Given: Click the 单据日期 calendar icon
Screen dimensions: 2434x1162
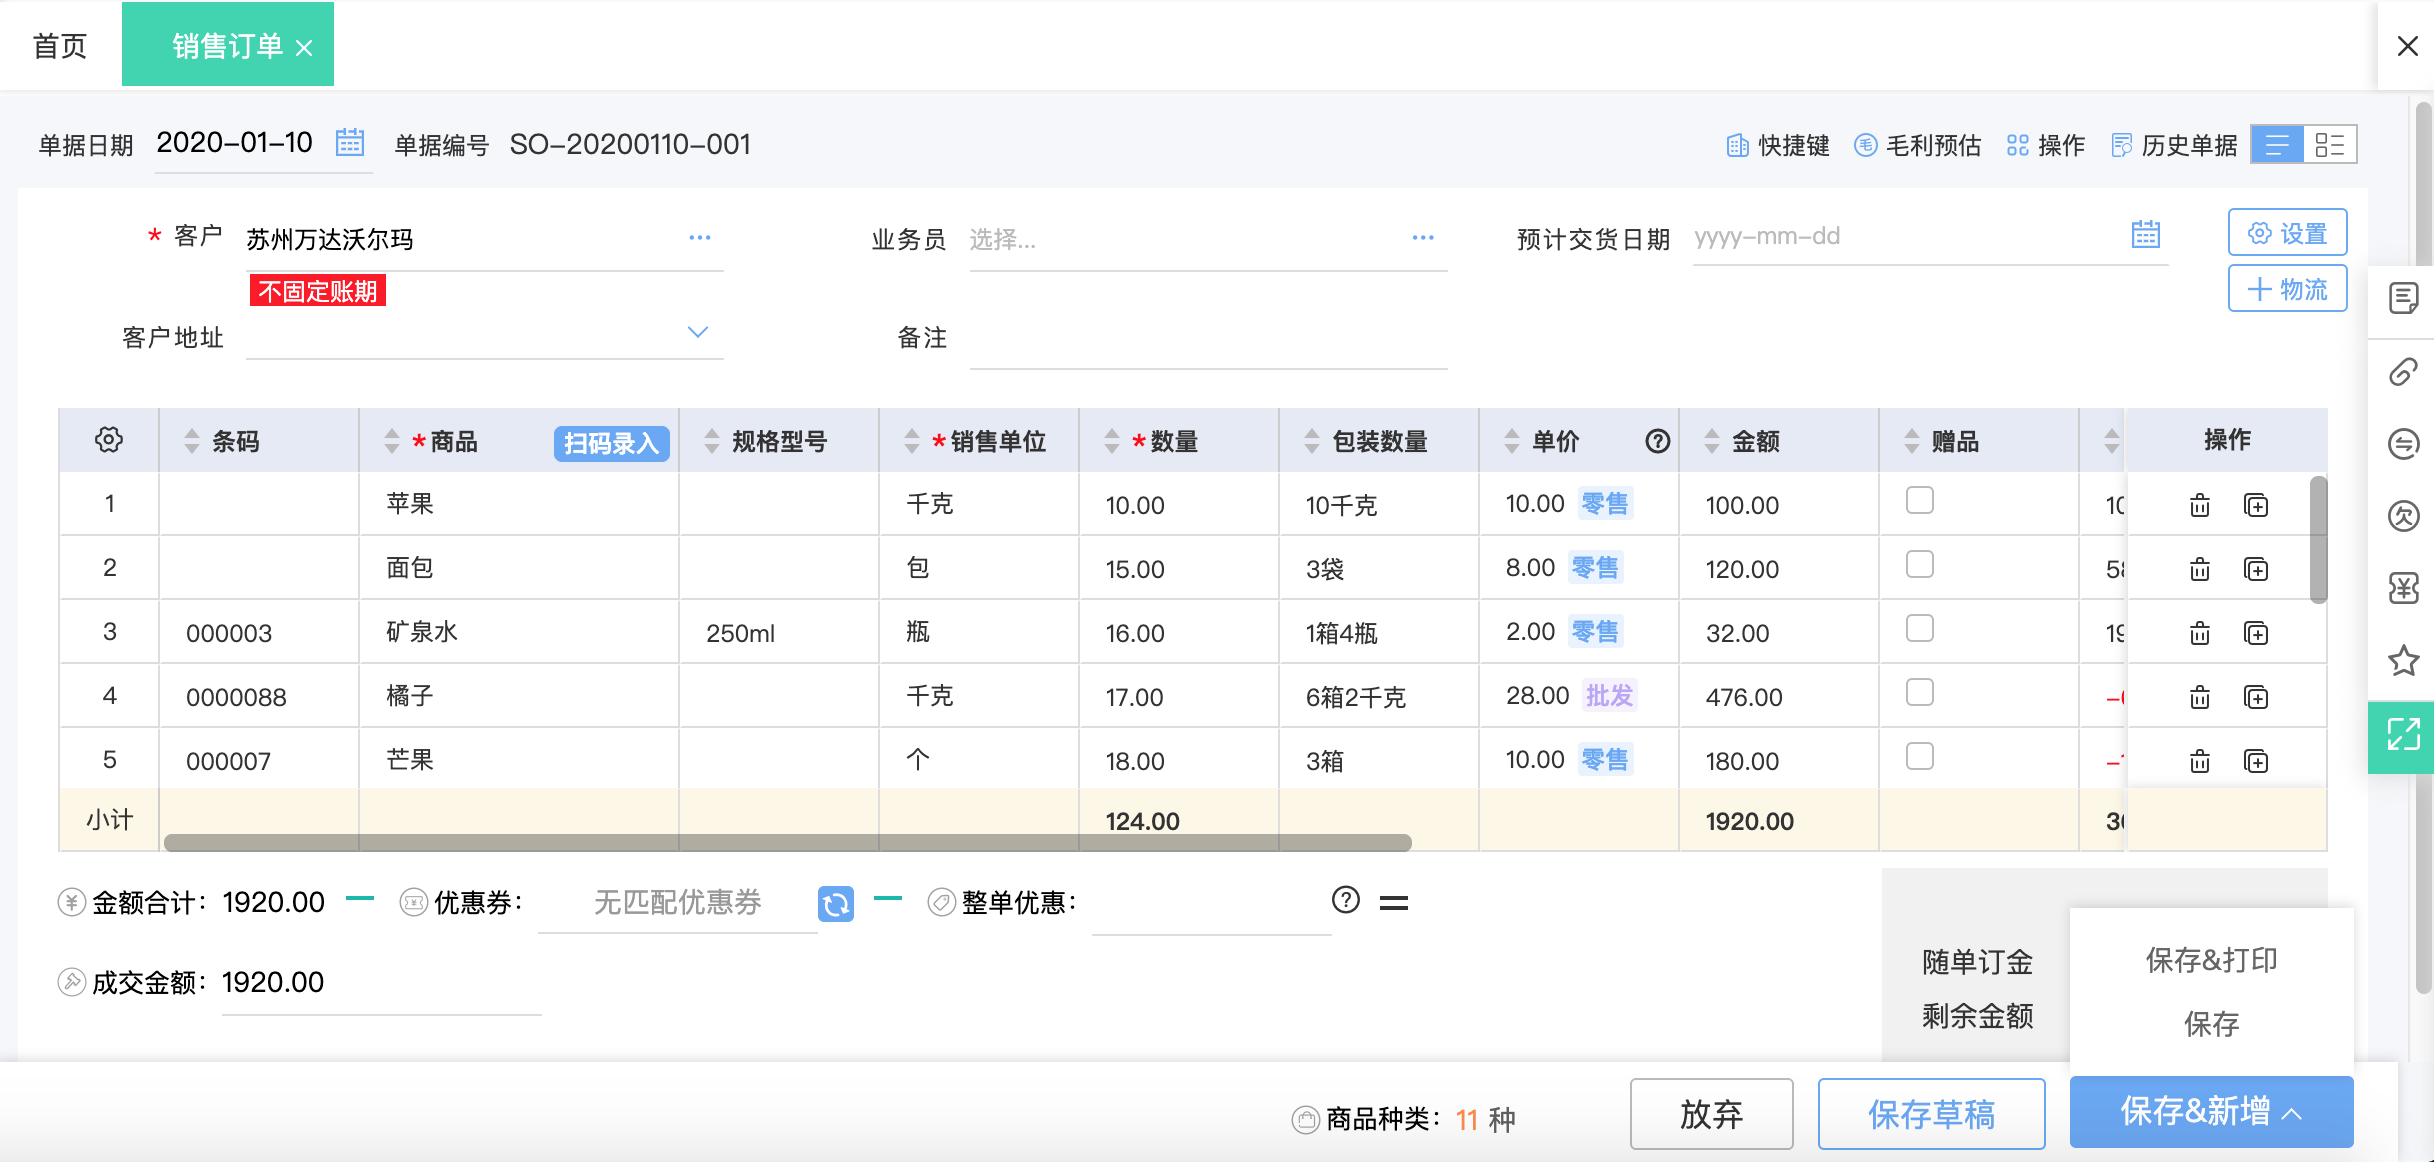Looking at the screenshot, I should [348, 146].
